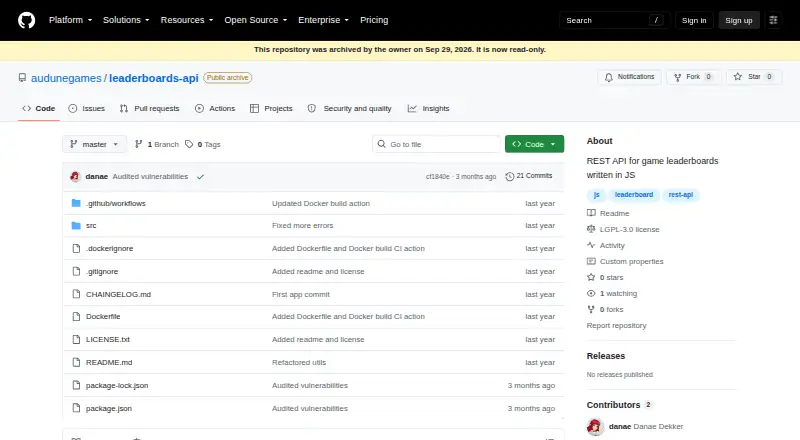Expand the Enterprise menu
The image size is (800, 440).
click(323, 20)
